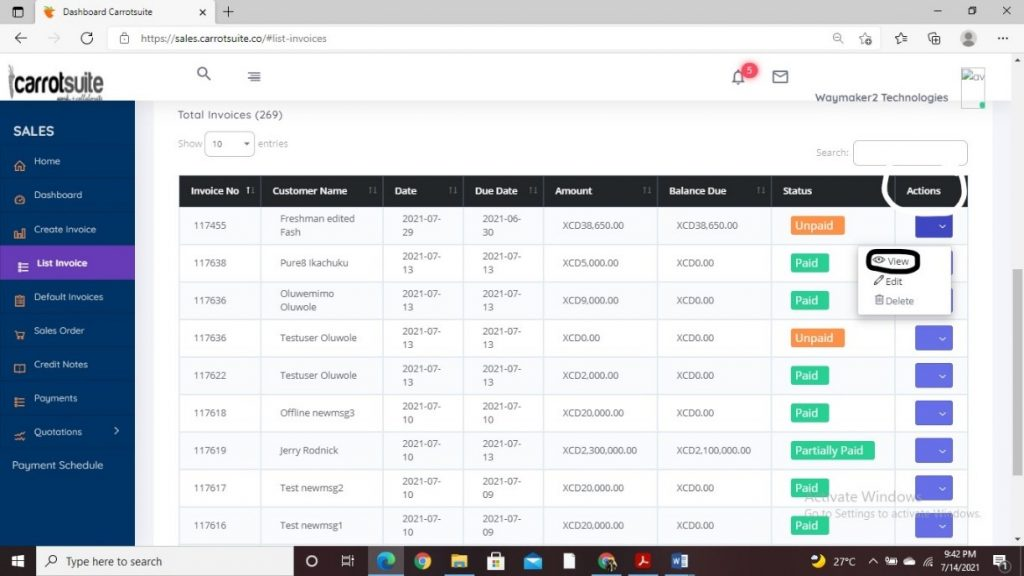Open Dashboard from the sidebar

point(57,195)
